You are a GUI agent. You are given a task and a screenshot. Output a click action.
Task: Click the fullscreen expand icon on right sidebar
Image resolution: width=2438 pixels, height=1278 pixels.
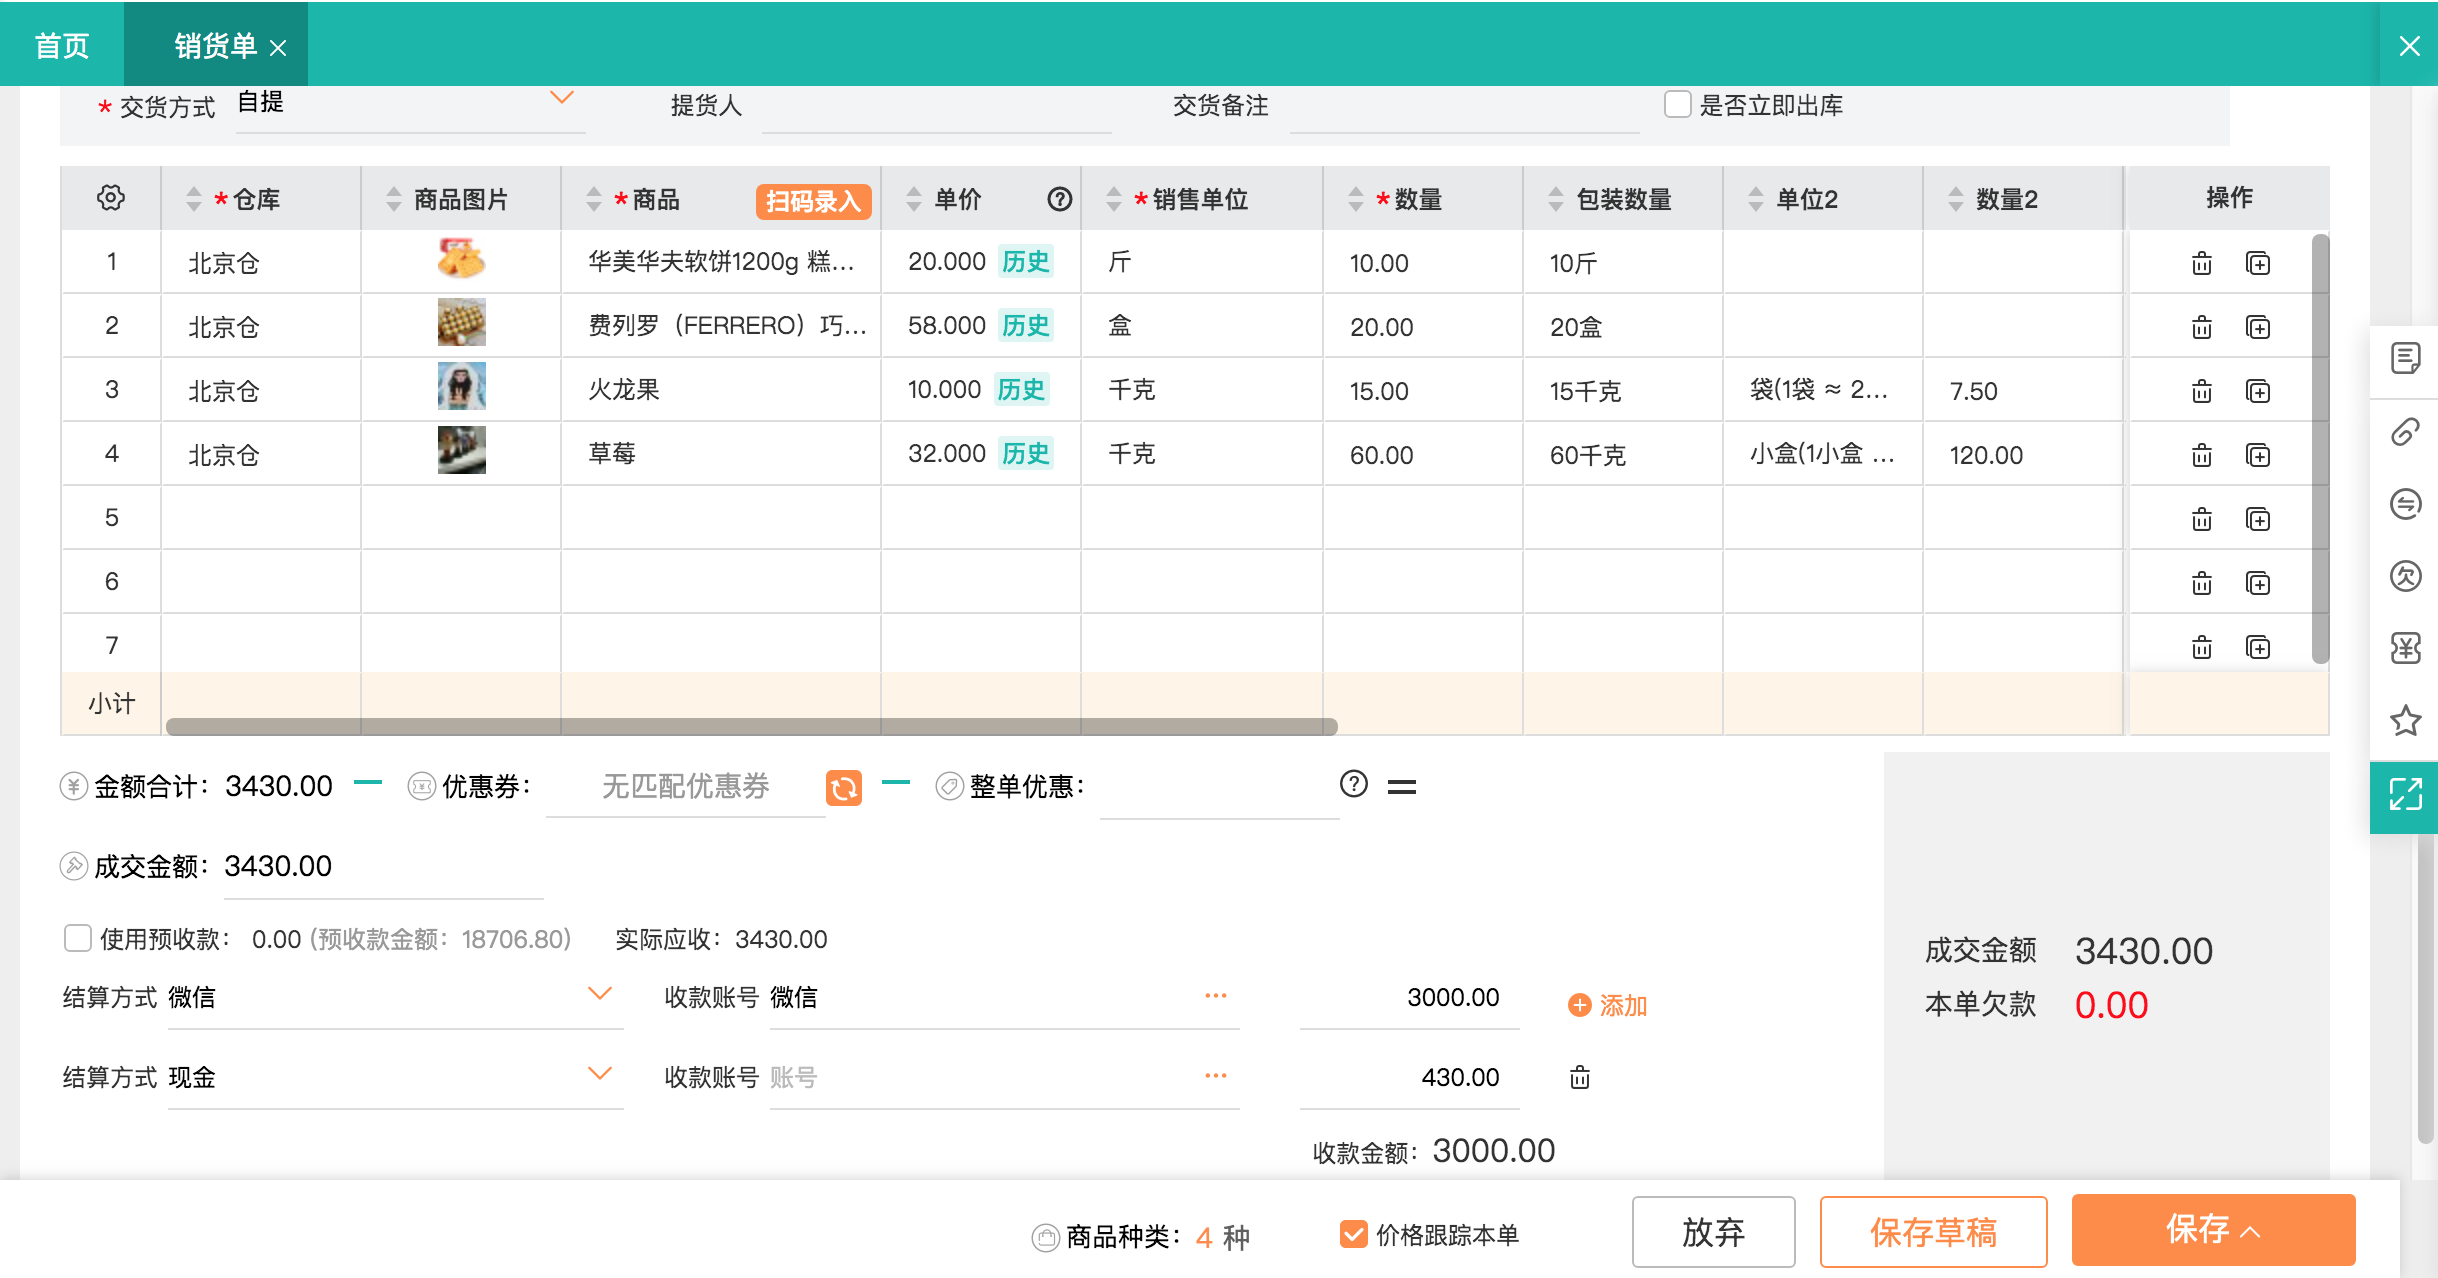(2403, 791)
